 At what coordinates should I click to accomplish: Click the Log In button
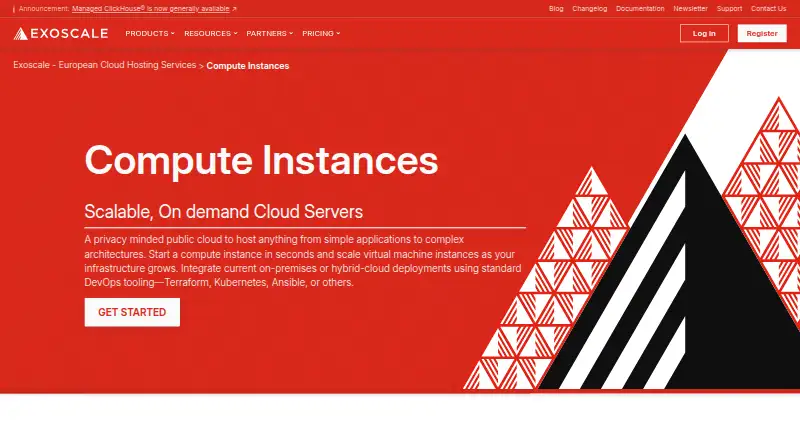[704, 33]
